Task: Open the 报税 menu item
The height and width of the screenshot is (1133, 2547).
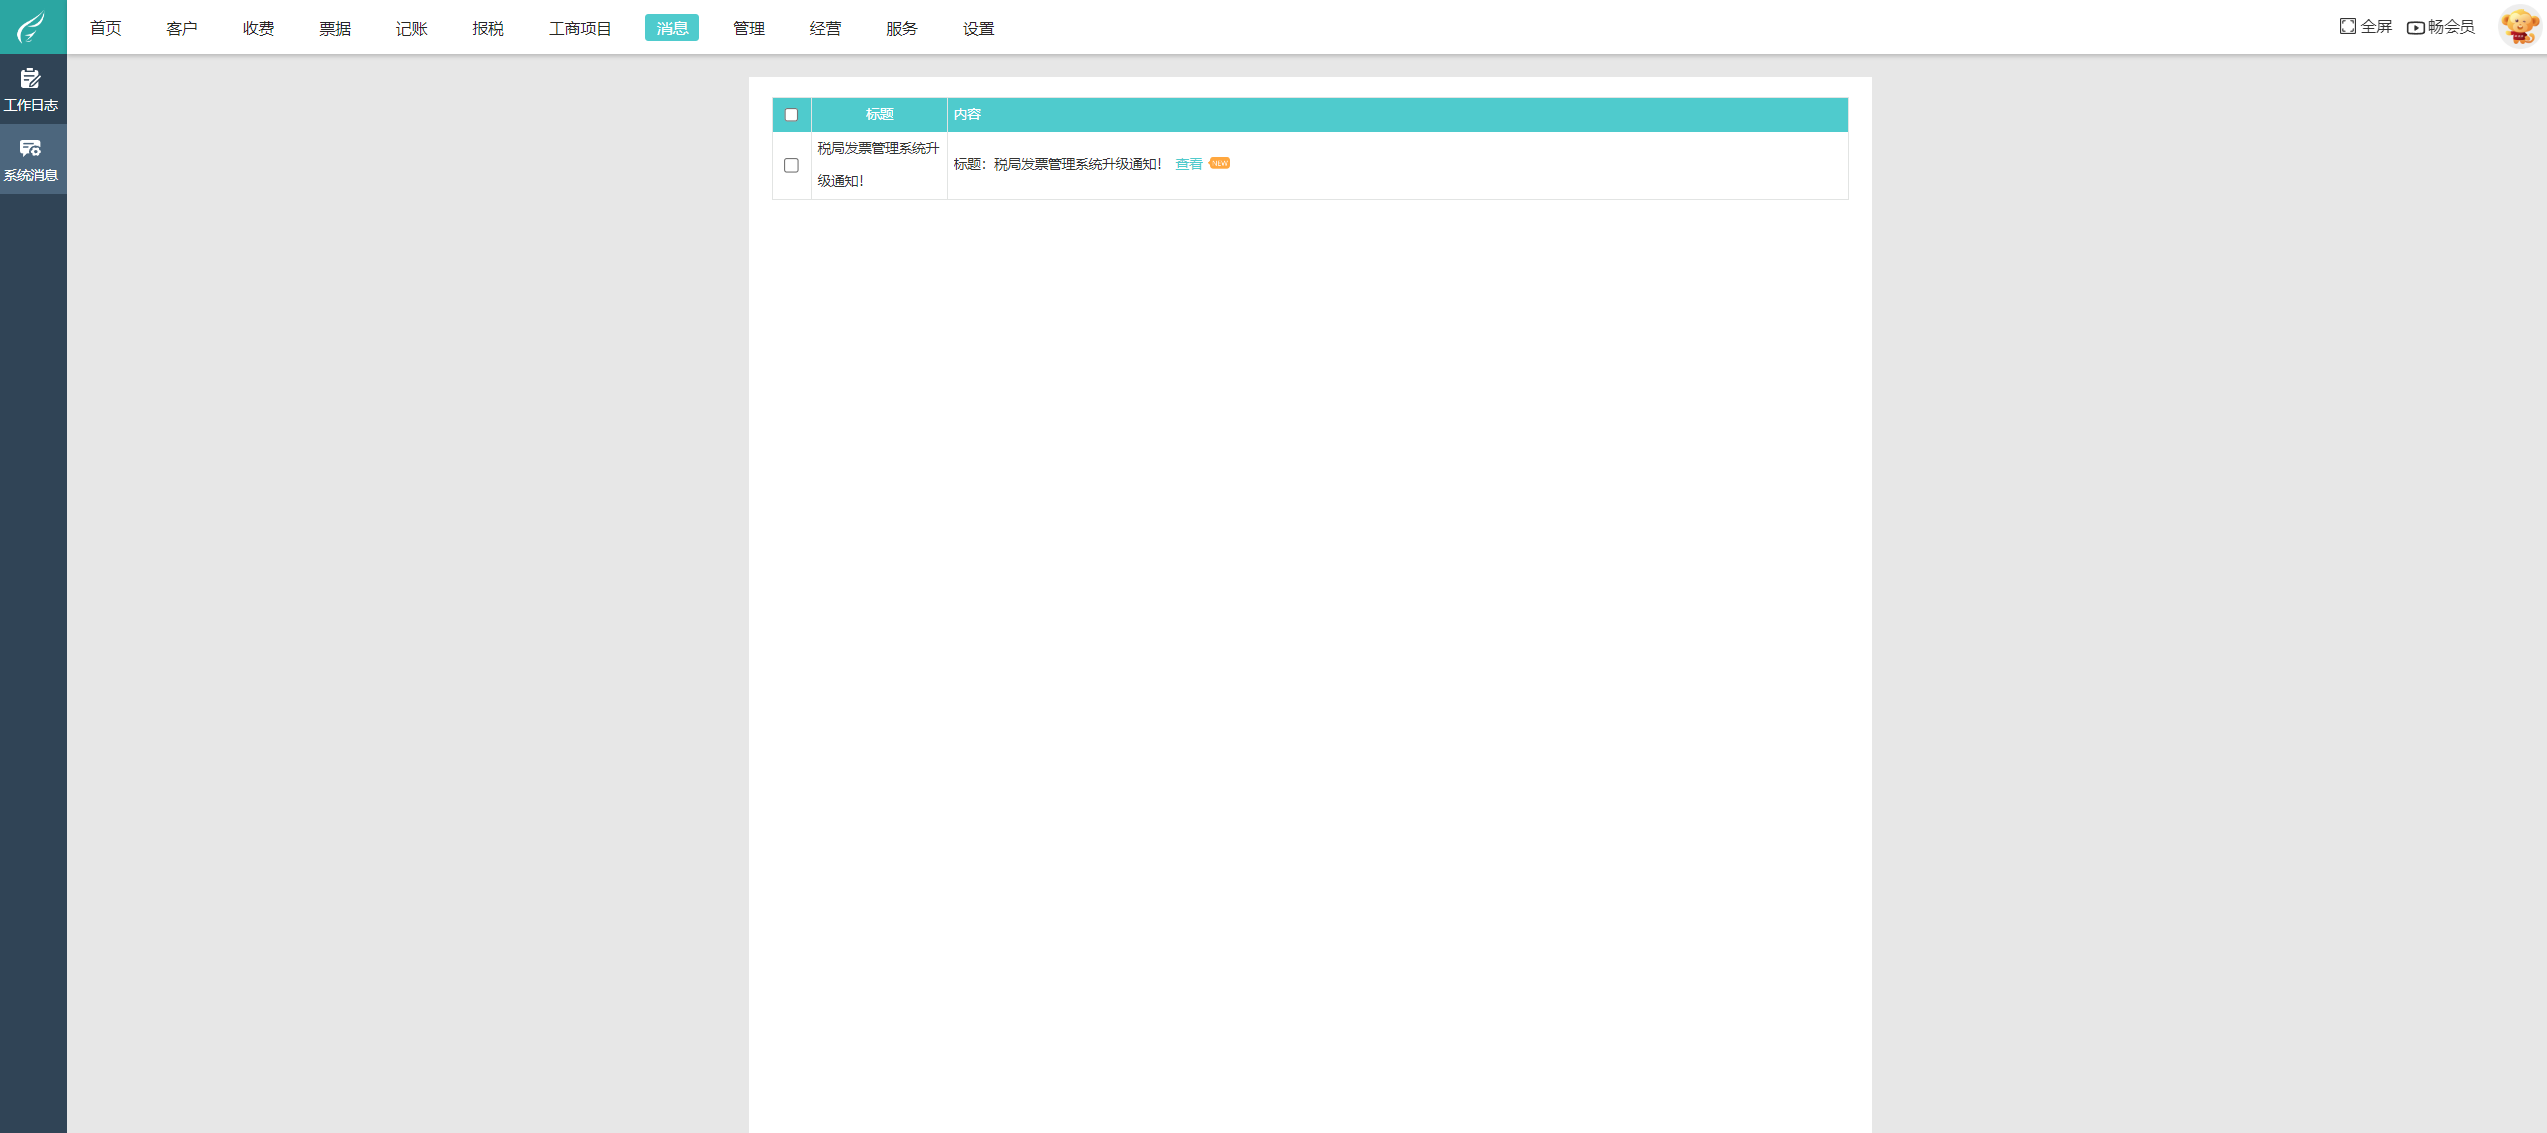Action: pos(487,28)
